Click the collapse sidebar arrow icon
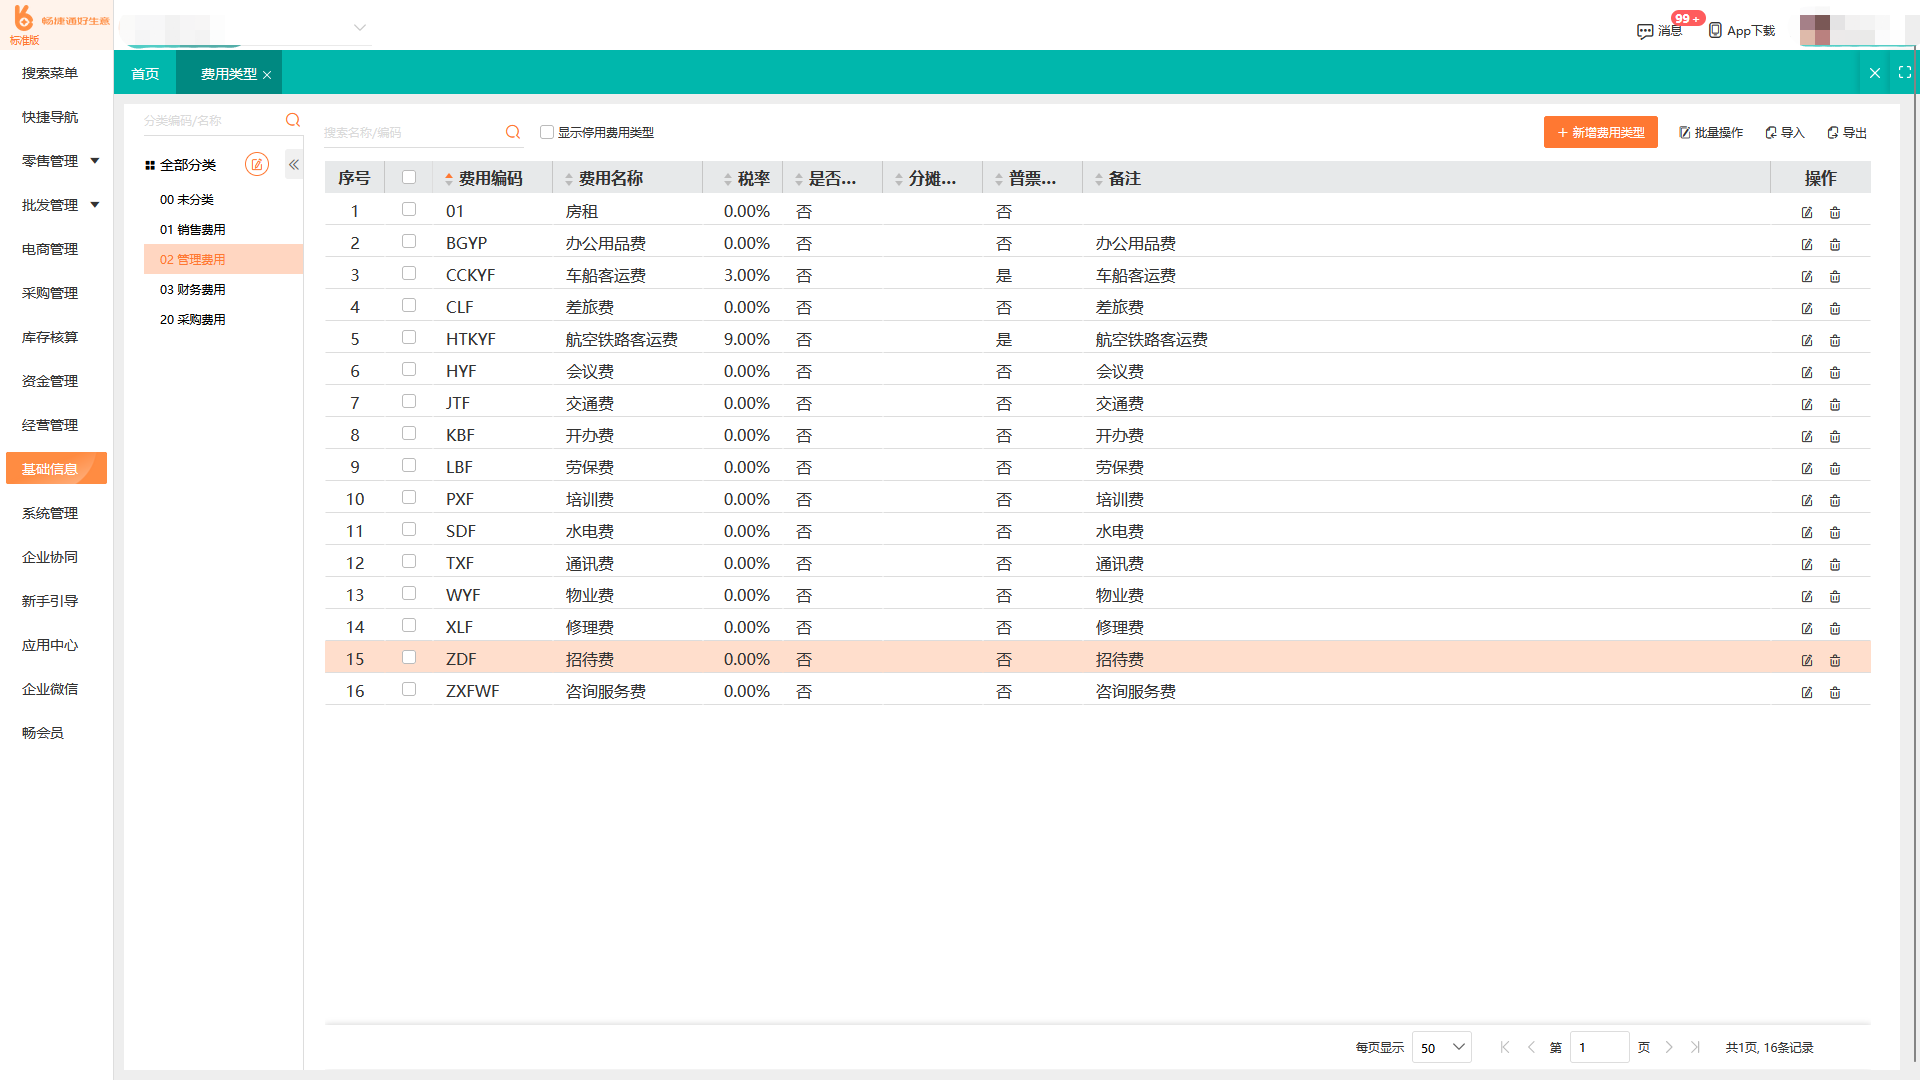 (294, 162)
